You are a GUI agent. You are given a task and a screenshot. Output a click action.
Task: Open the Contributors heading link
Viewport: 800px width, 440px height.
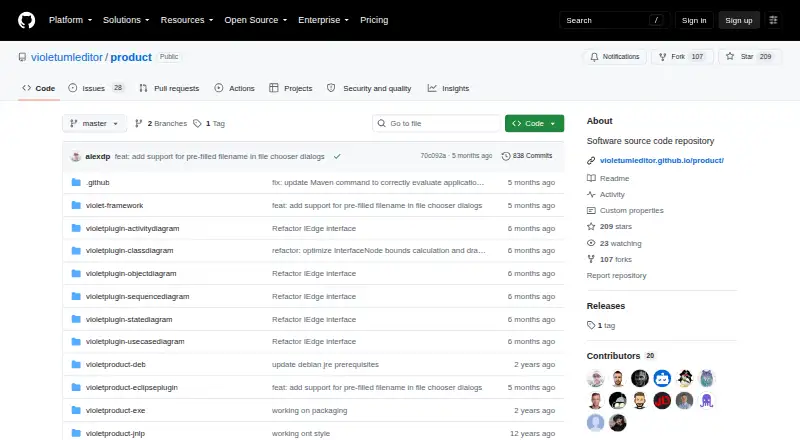pos(620,356)
